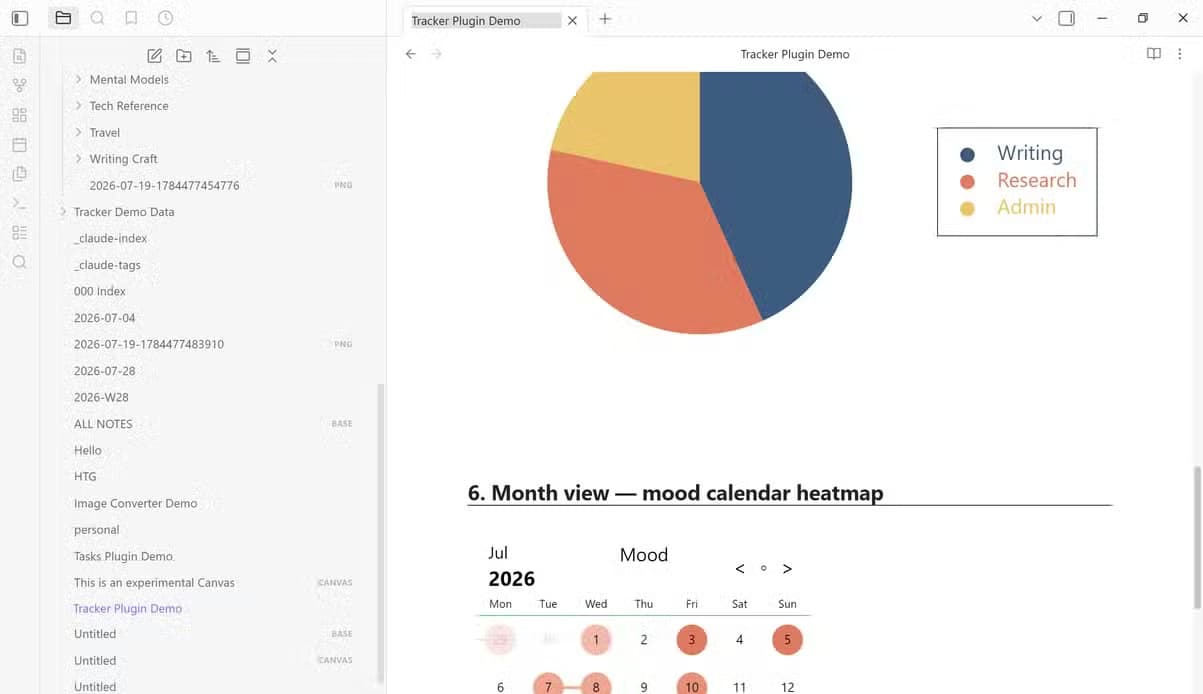This screenshot has height=694, width=1203.
Task: Open the bookmarks tab icon
Action: (131, 18)
